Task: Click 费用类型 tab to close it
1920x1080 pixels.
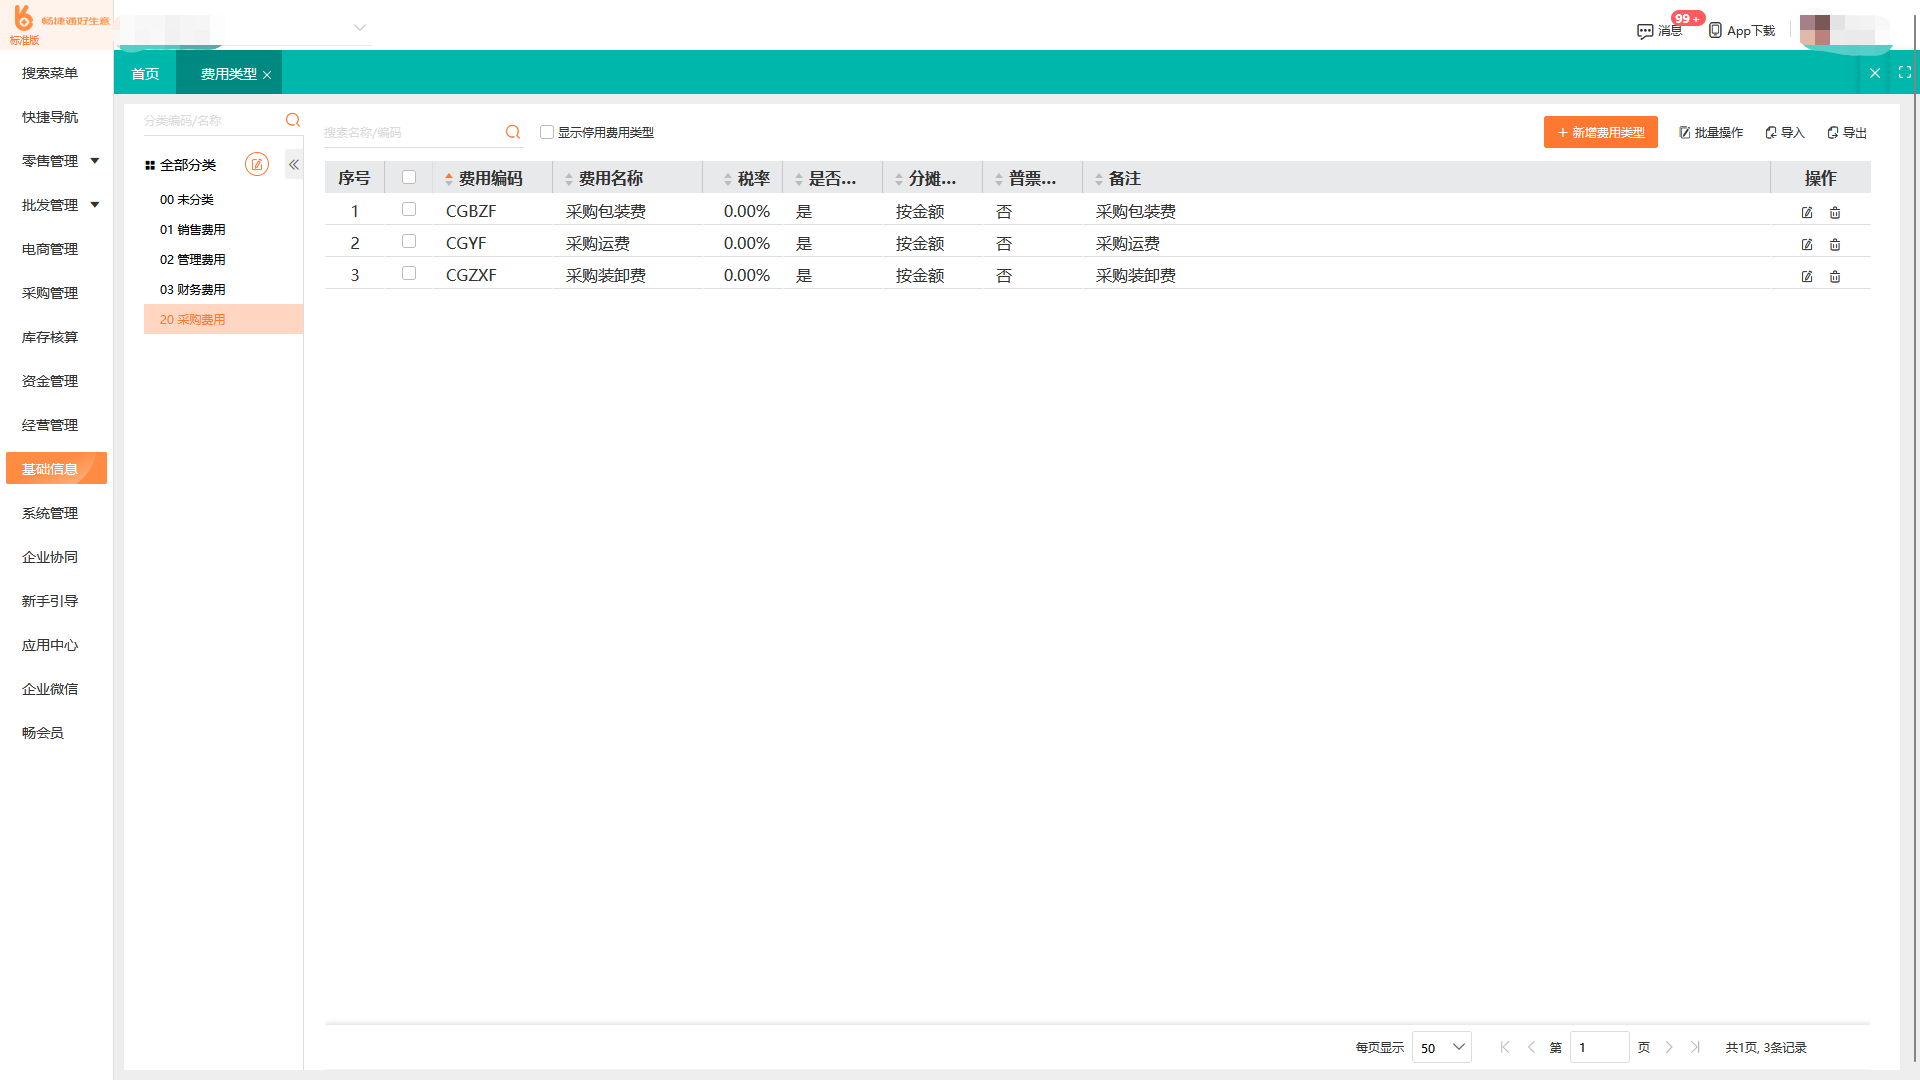Action: click(x=268, y=74)
